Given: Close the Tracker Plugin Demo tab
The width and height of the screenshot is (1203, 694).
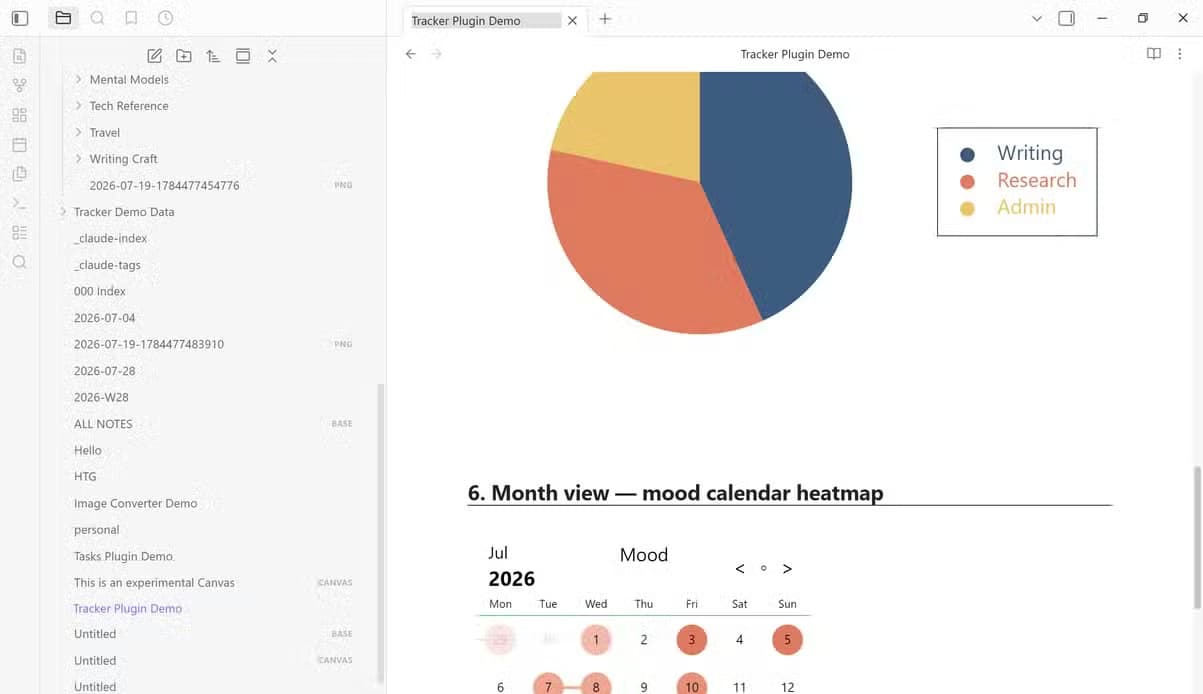Looking at the screenshot, I should coord(572,20).
